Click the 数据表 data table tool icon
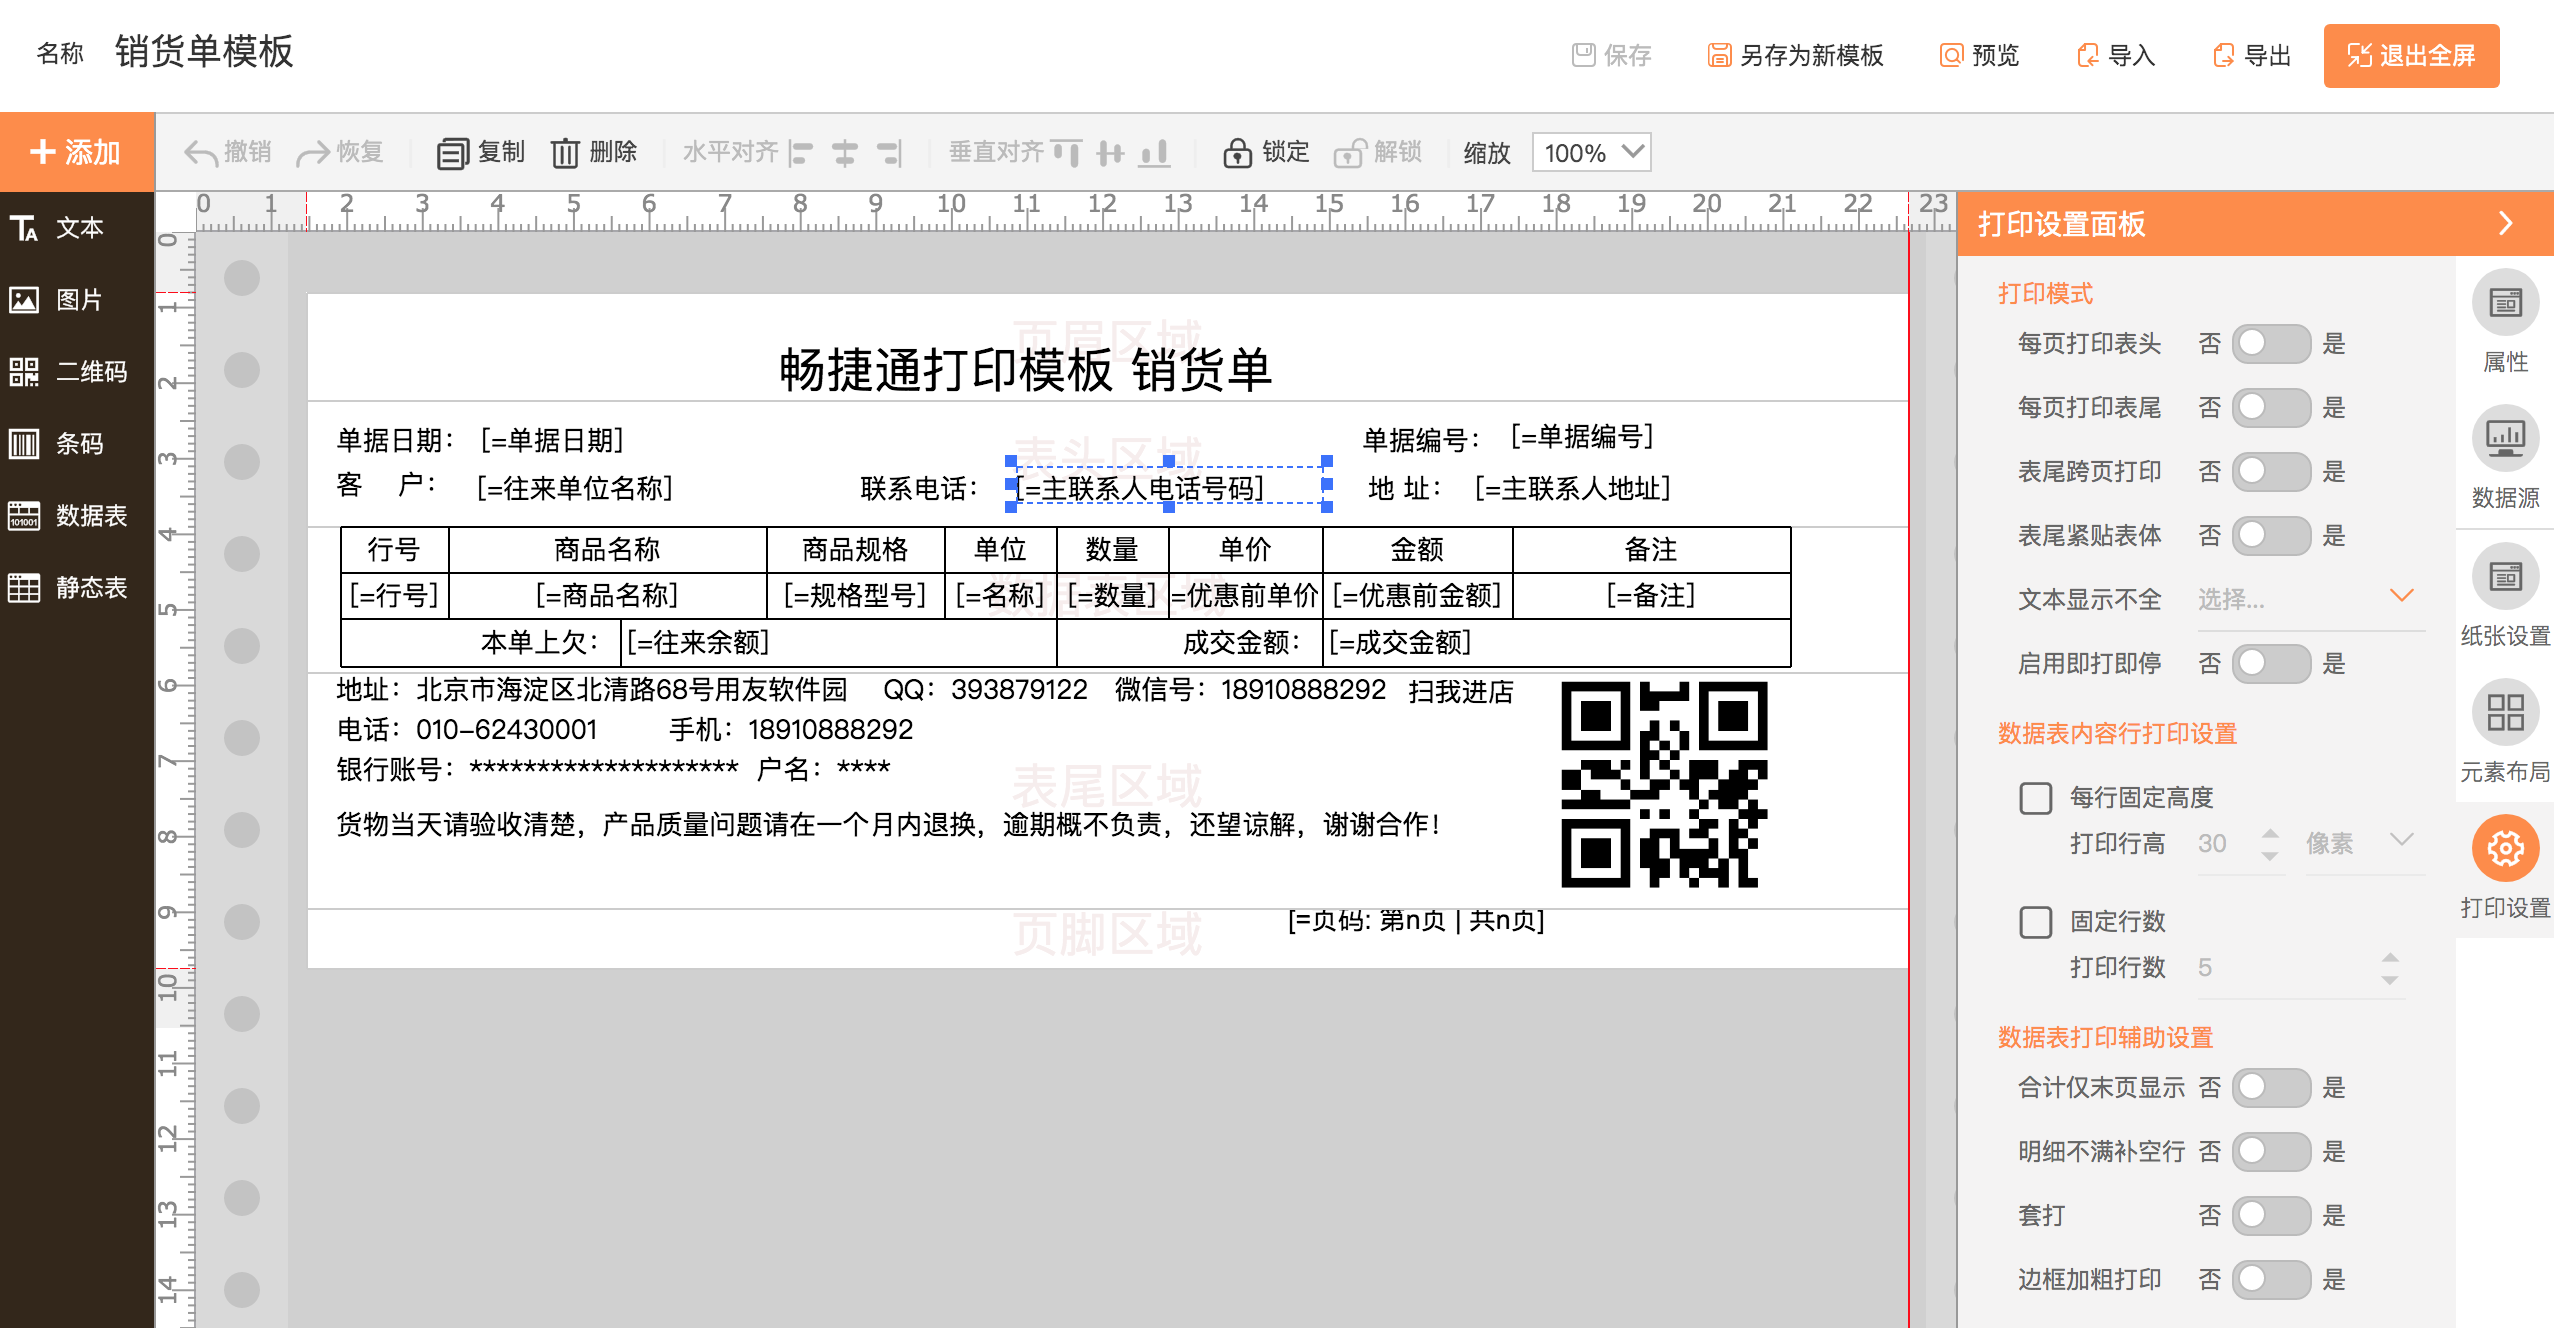This screenshot has width=2554, height=1328. pyautogui.click(x=71, y=515)
